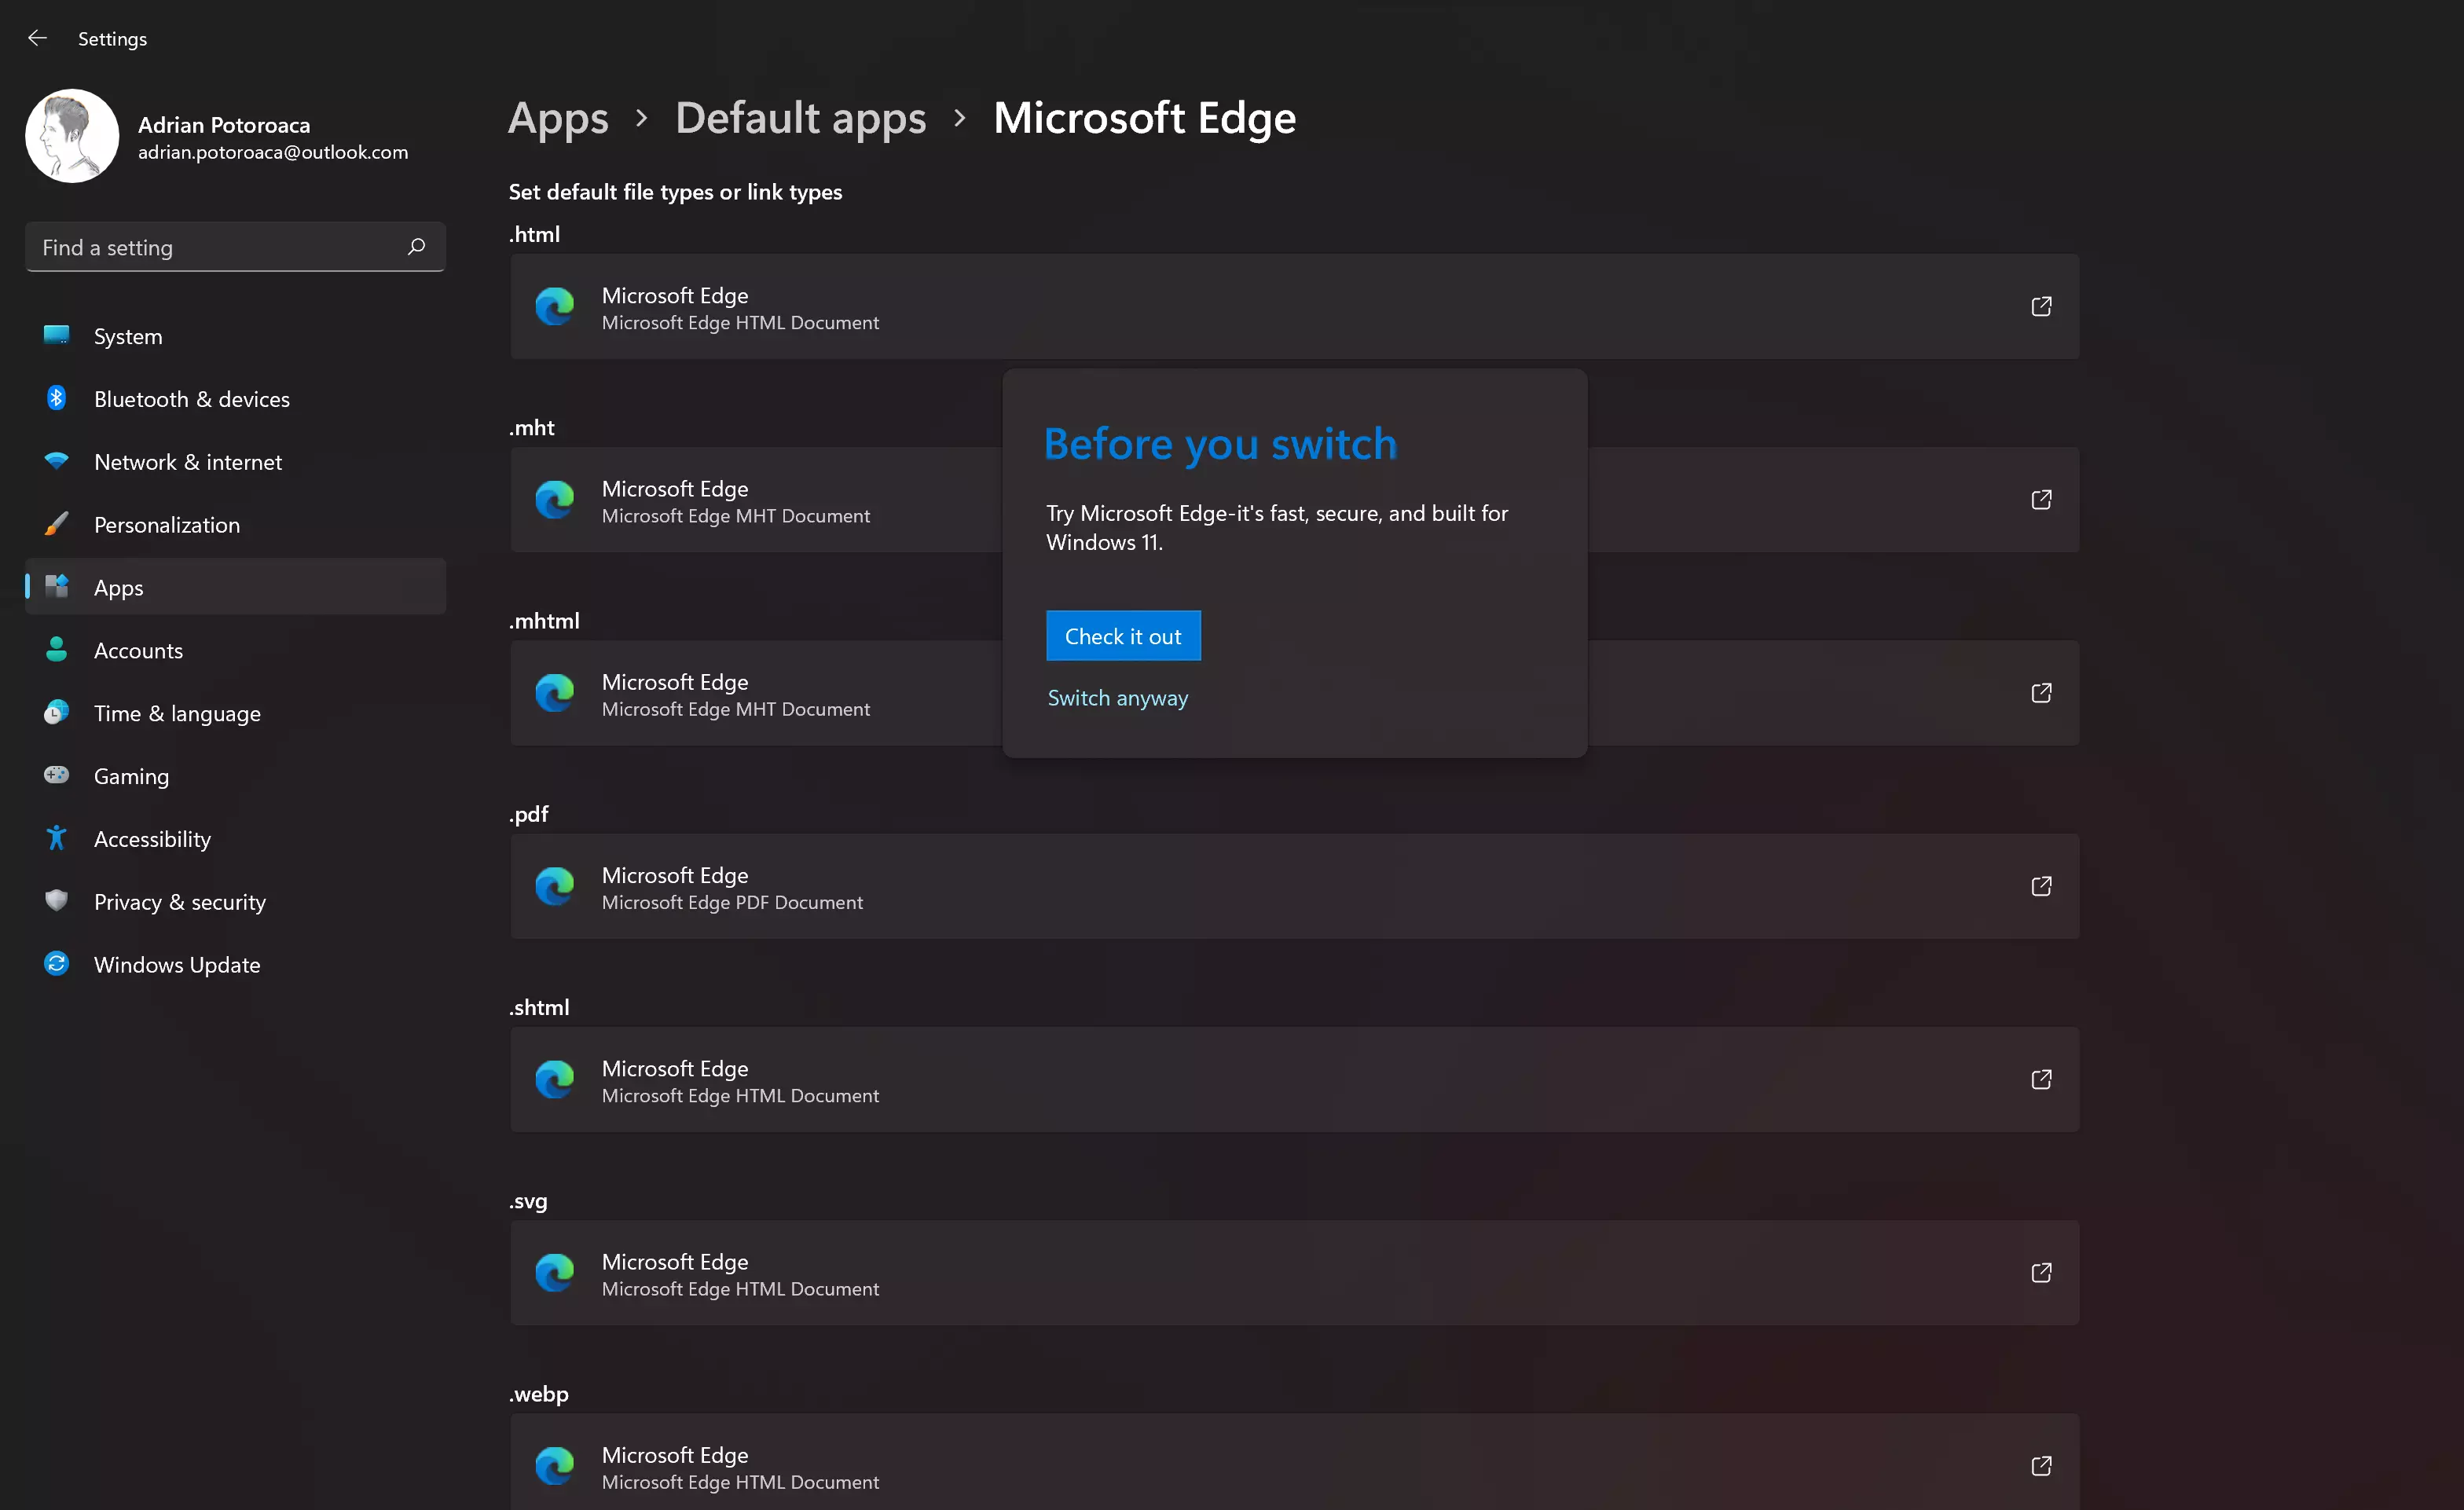Click the Microsoft Edge icon for .shtml
2464x1510 pixels.
coord(556,1080)
